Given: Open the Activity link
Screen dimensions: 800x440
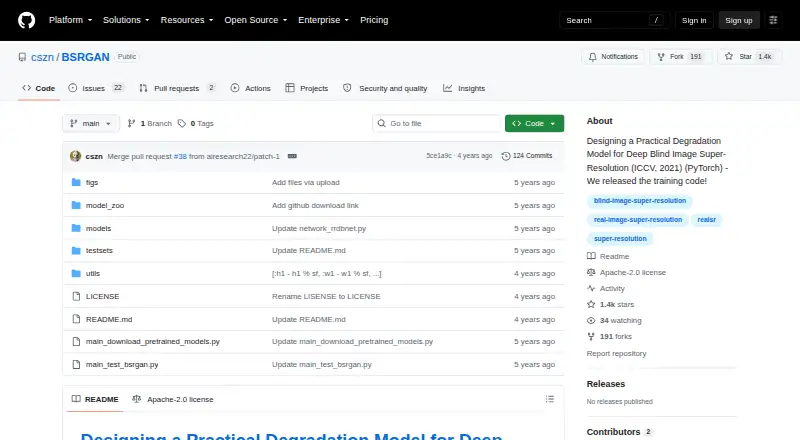Looking at the screenshot, I should tap(606, 288).
